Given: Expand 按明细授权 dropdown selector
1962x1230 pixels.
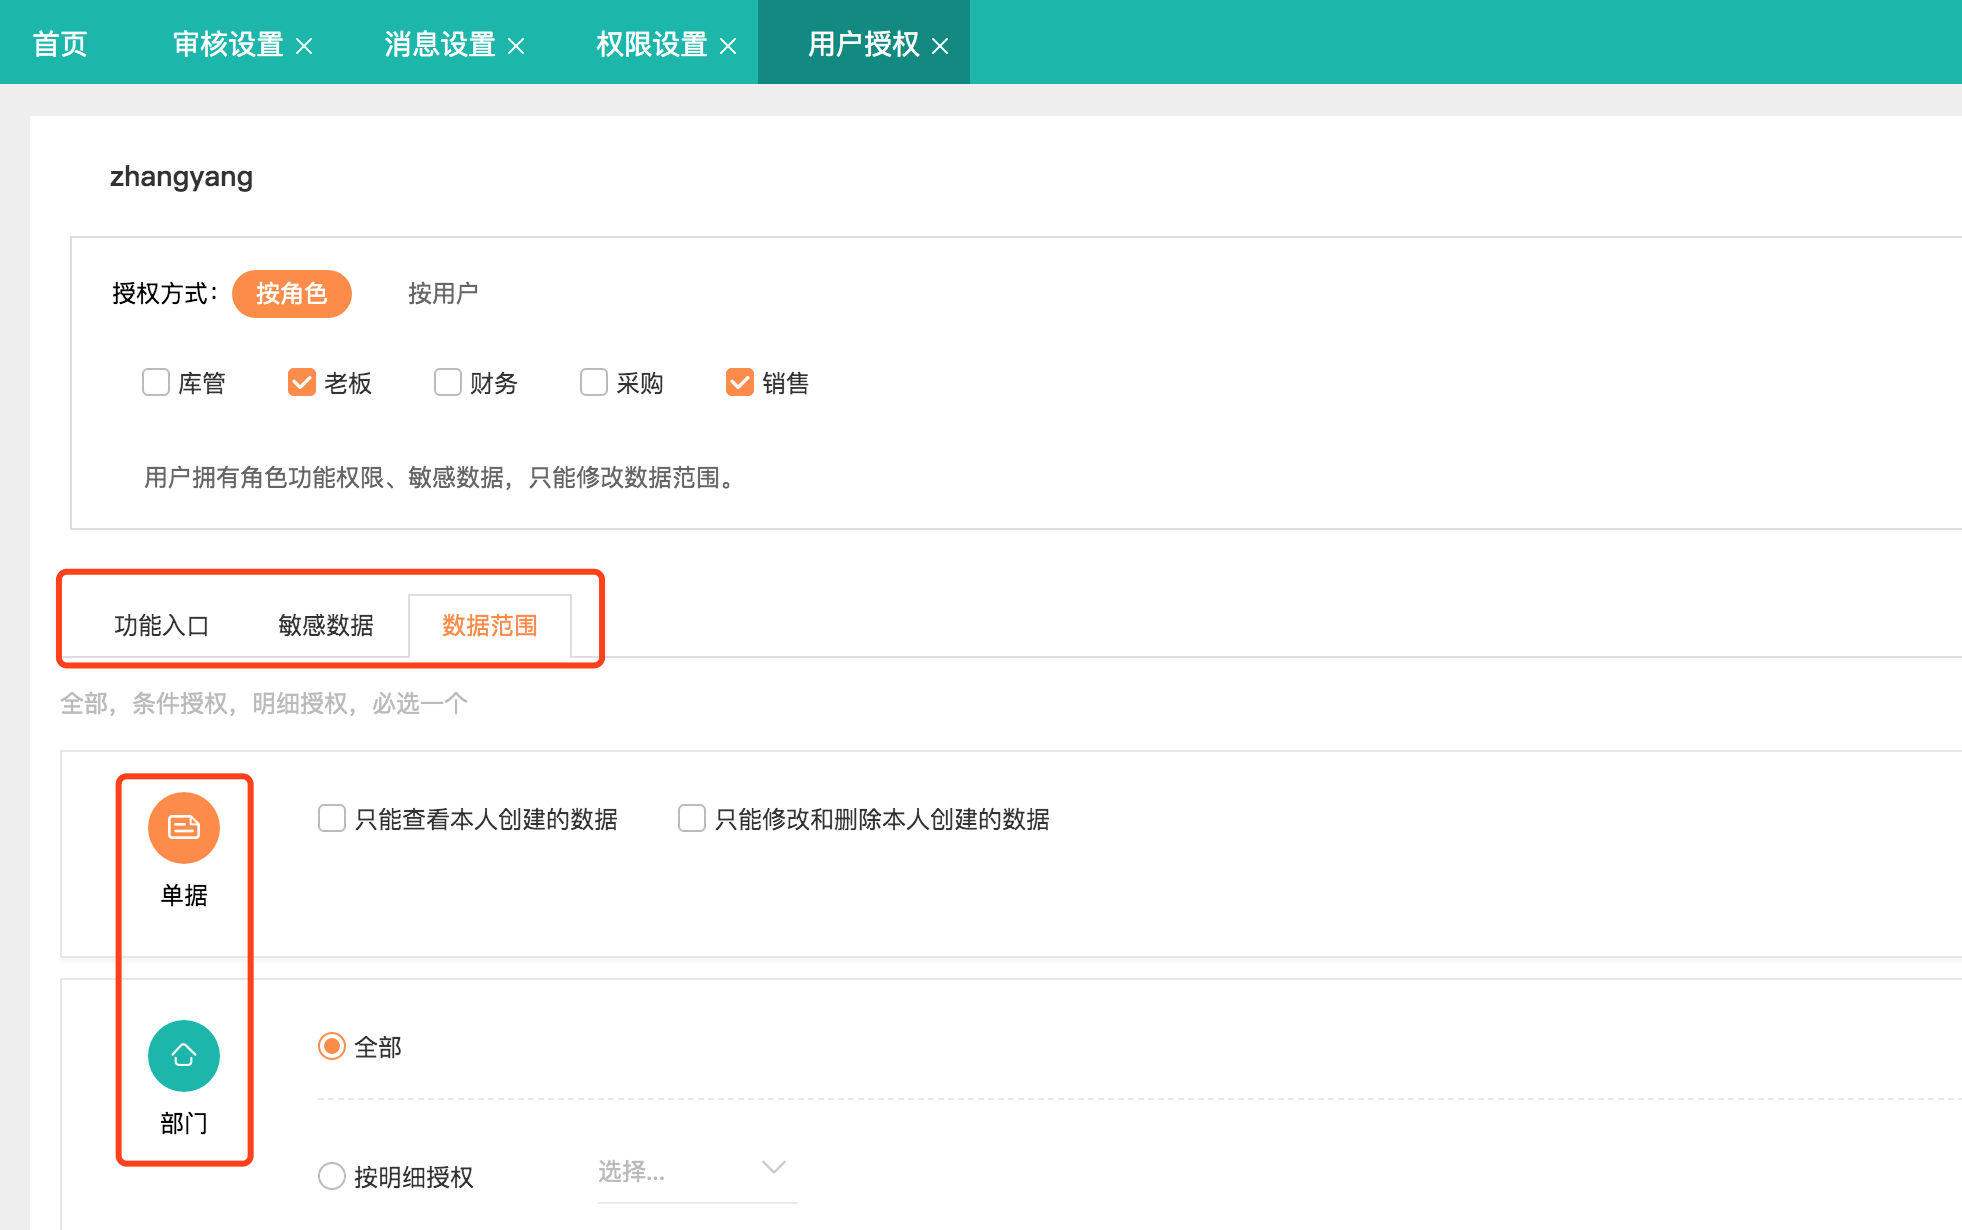Looking at the screenshot, I should (x=694, y=1169).
